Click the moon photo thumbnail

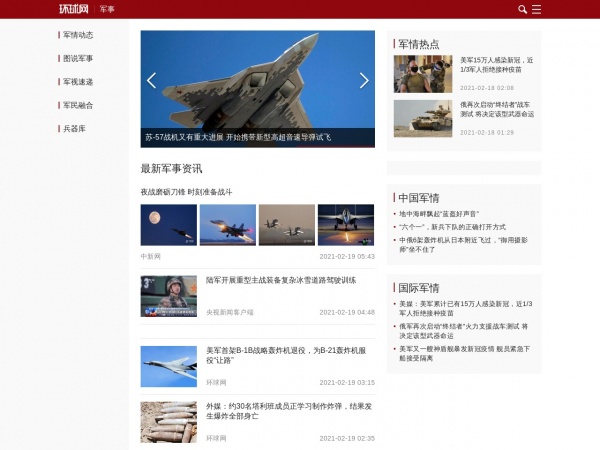pos(168,225)
